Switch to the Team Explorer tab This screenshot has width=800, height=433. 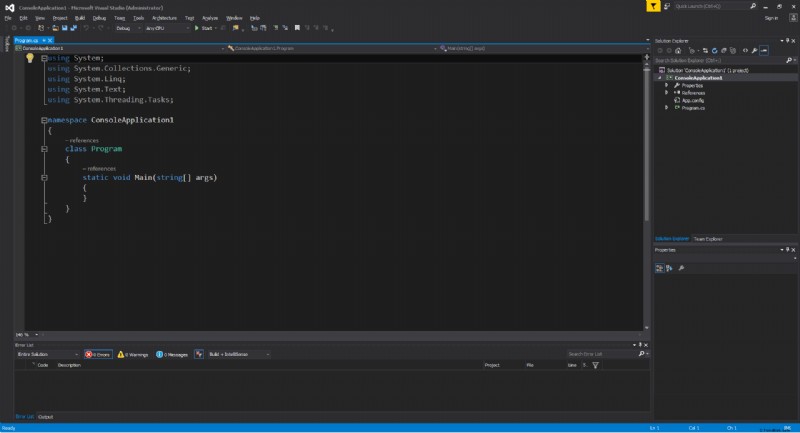pyautogui.click(x=707, y=239)
